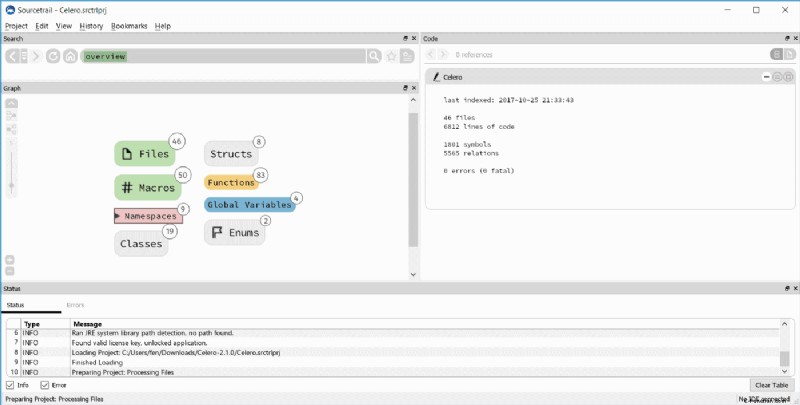Go back using the search bar's left arrow

click(12, 56)
